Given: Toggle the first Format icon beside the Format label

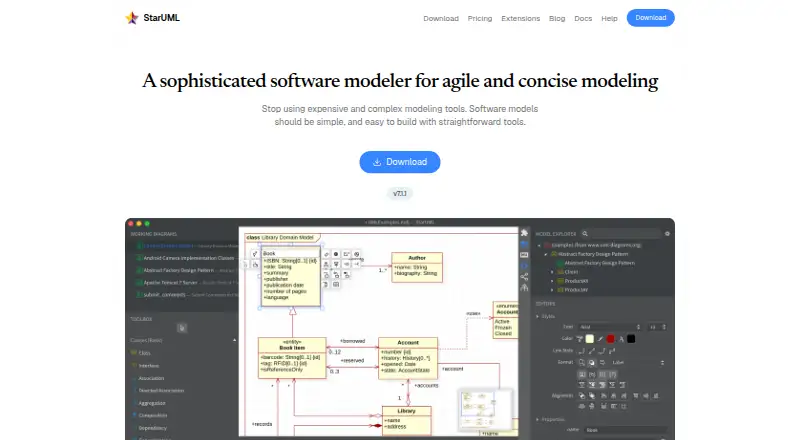Looking at the screenshot, I should [x=582, y=362].
